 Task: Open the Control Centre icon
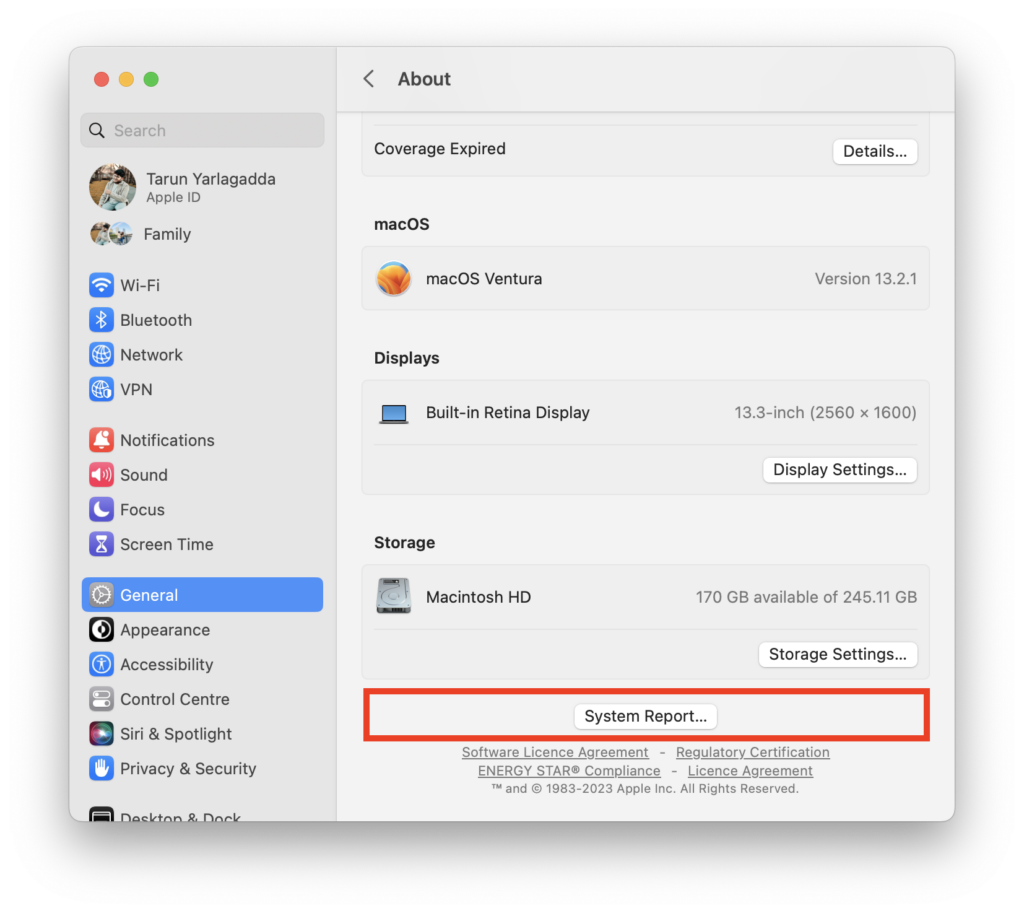[101, 699]
